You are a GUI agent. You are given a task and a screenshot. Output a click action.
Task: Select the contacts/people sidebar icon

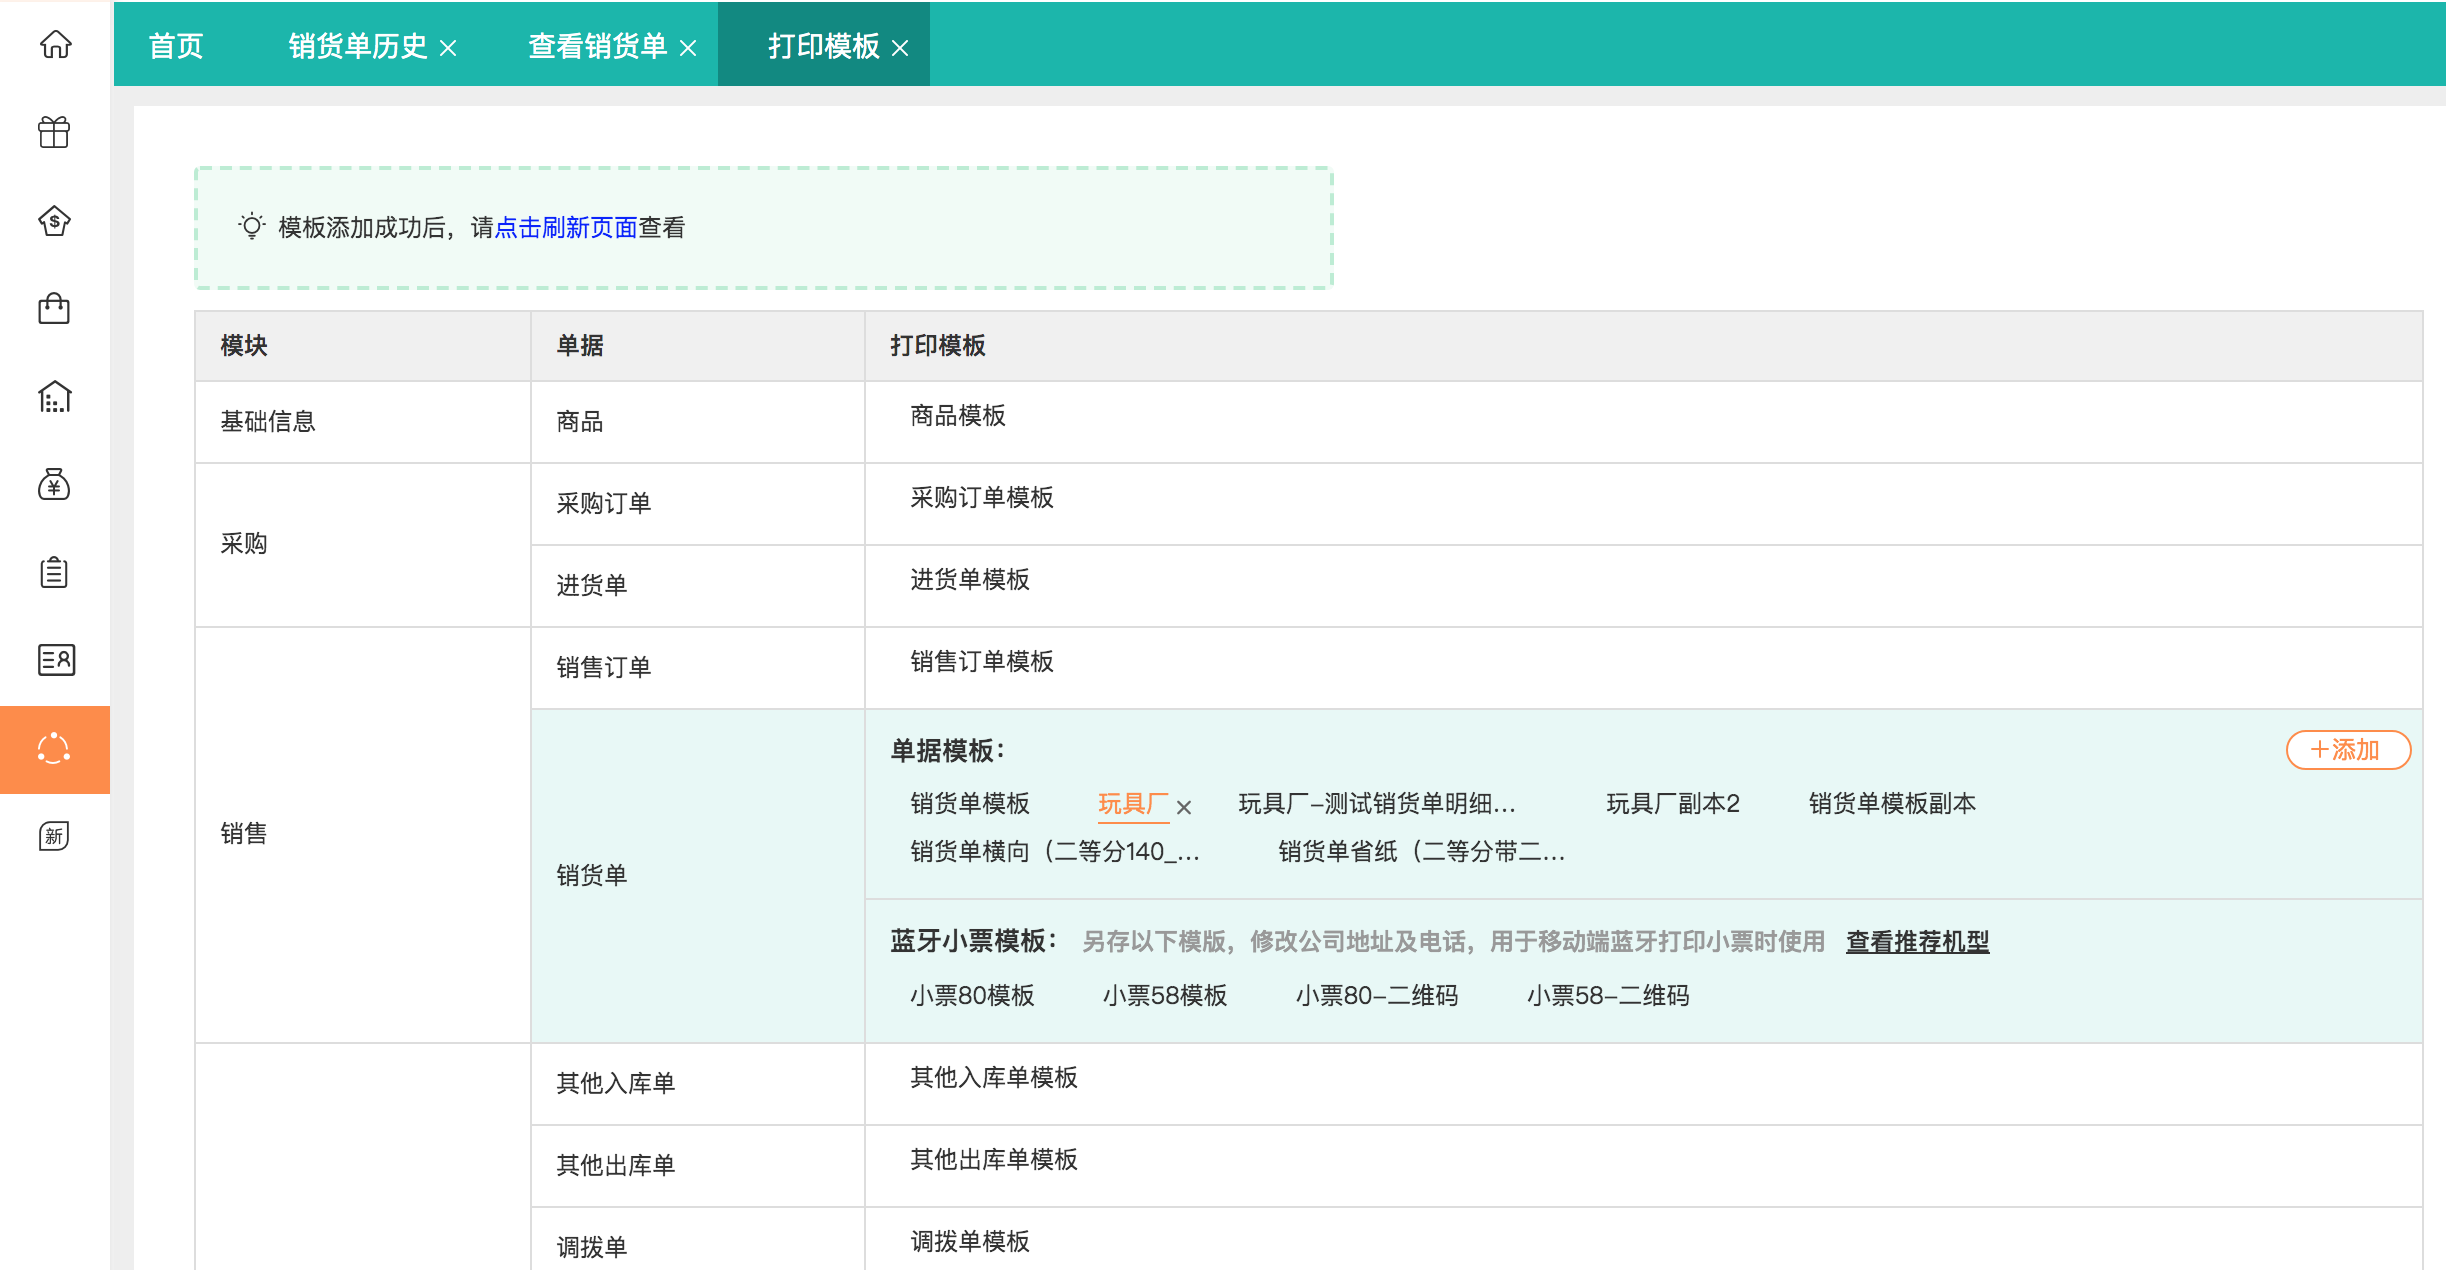point(55,658)
